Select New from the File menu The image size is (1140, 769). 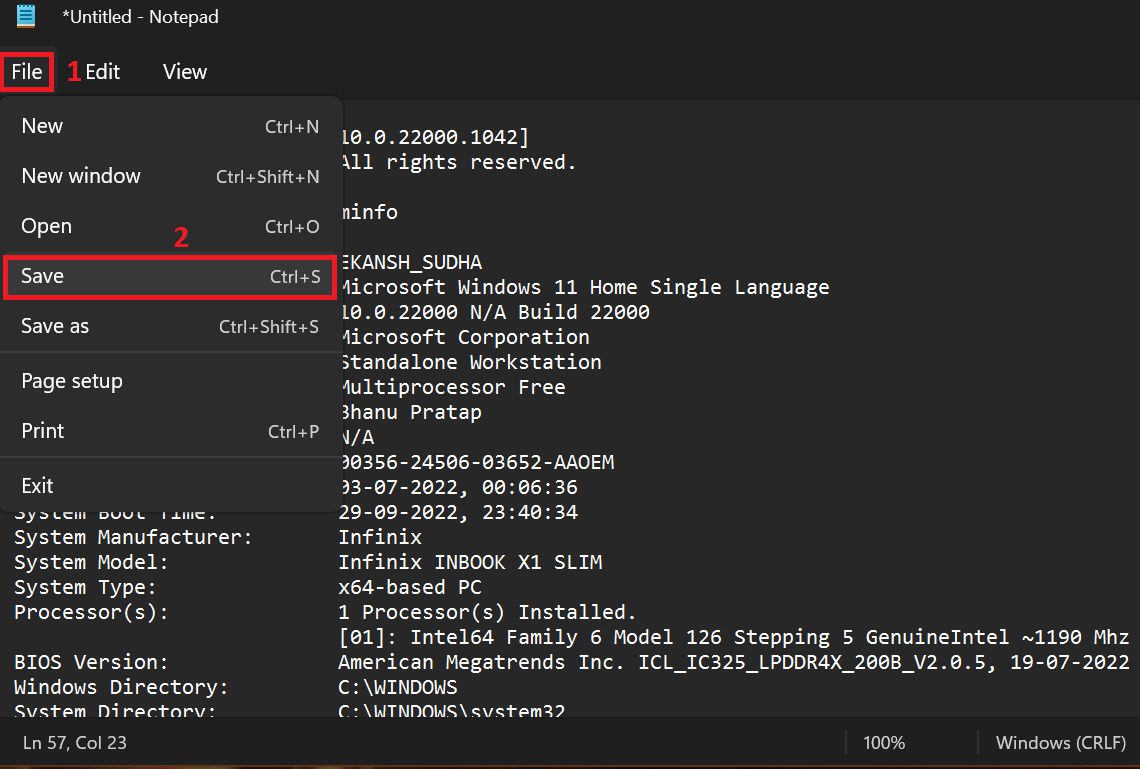click(x=42, y=126)
